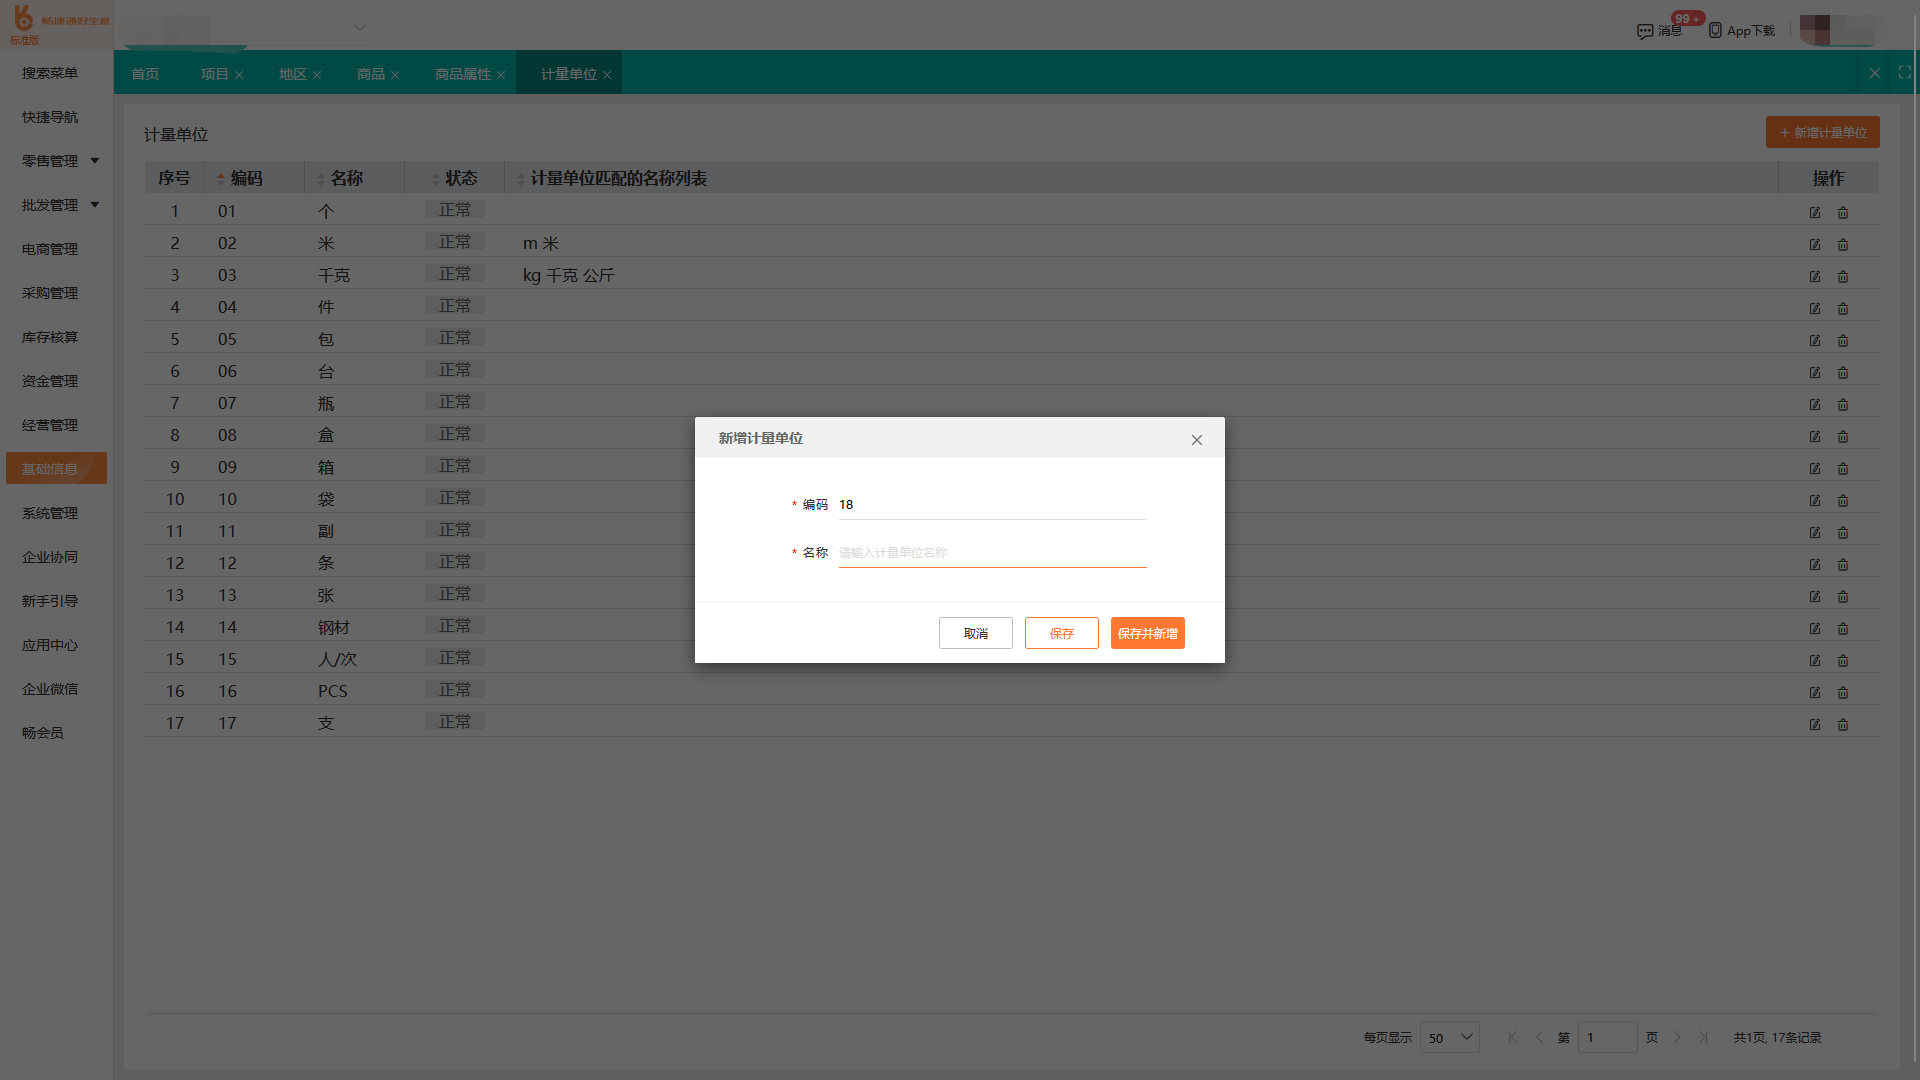Click sequence number column header sorter
This screenshot has width=1920, height=1080.
(175, 178)
